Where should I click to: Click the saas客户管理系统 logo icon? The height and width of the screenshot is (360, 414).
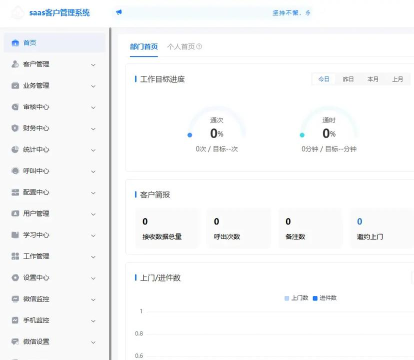(18, 13)
